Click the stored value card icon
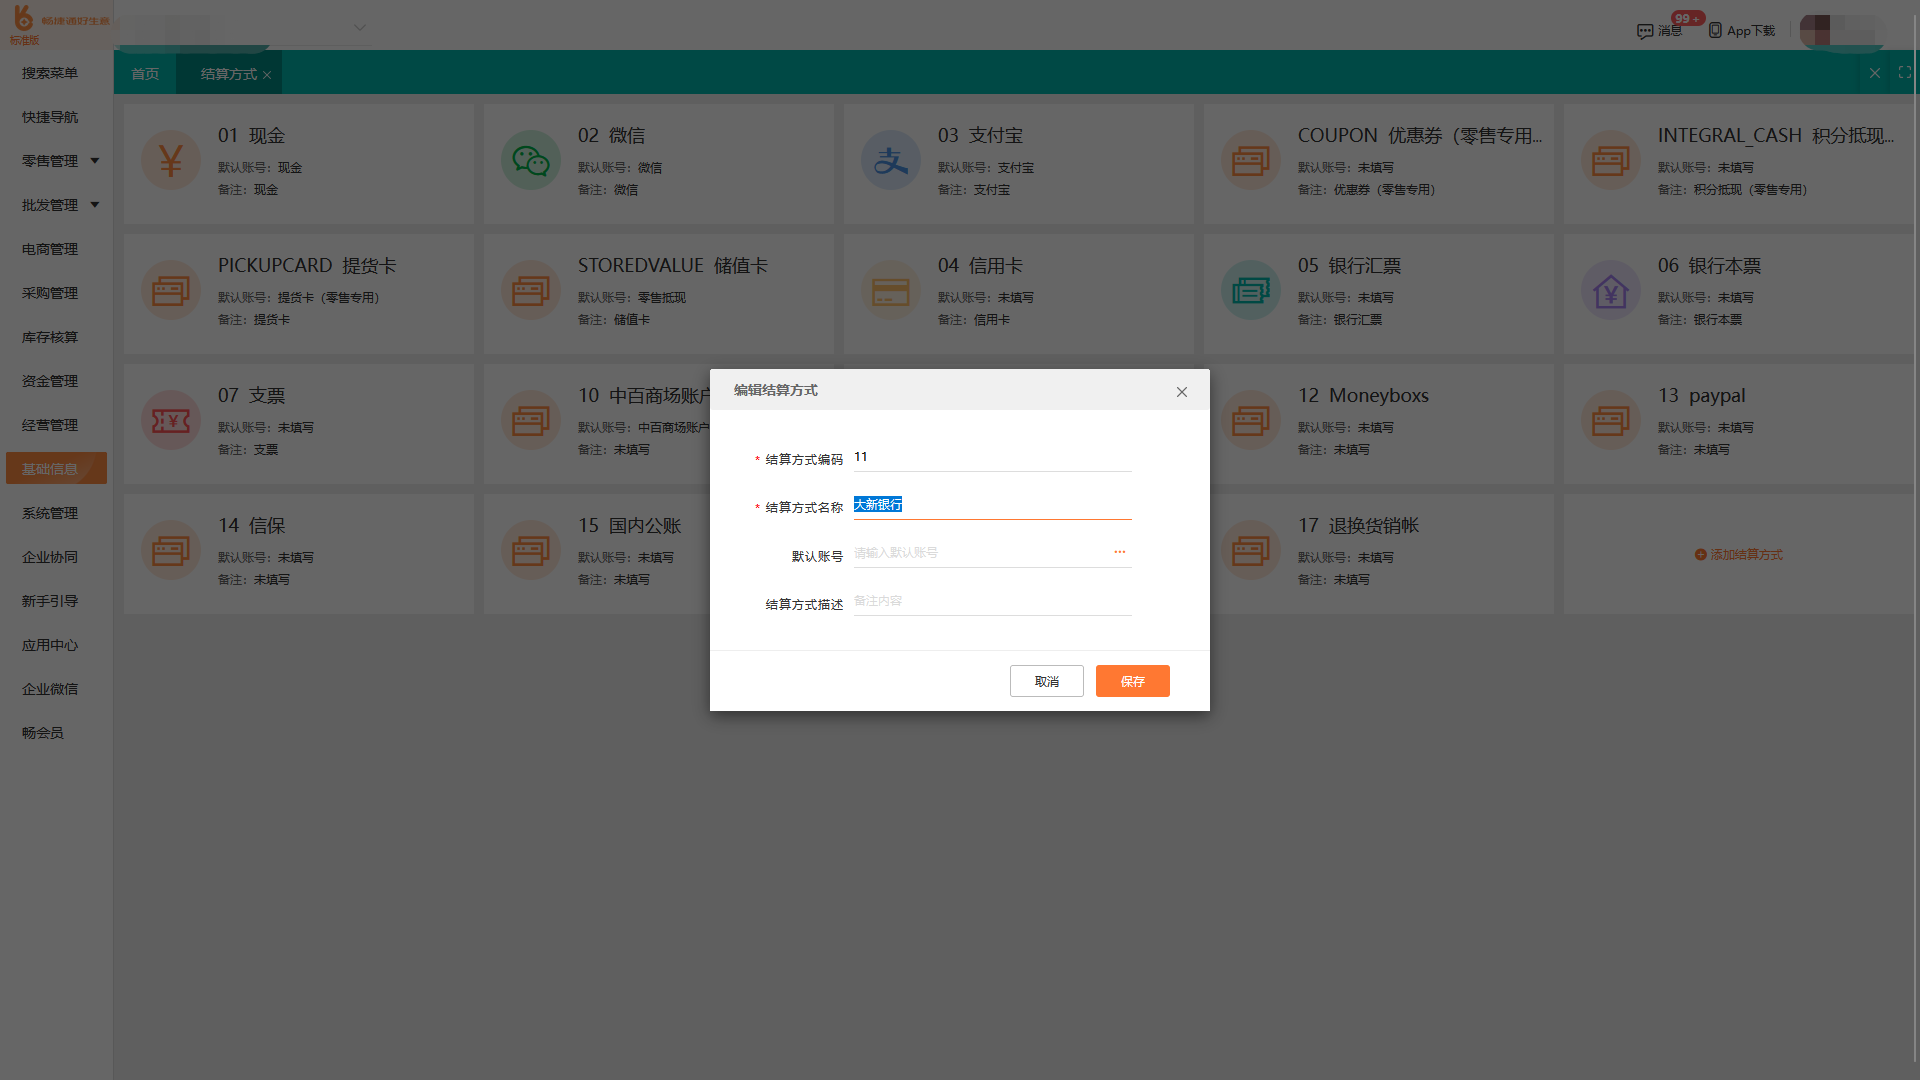Viewport: 1920px width, 1080px height. (530, 289)
